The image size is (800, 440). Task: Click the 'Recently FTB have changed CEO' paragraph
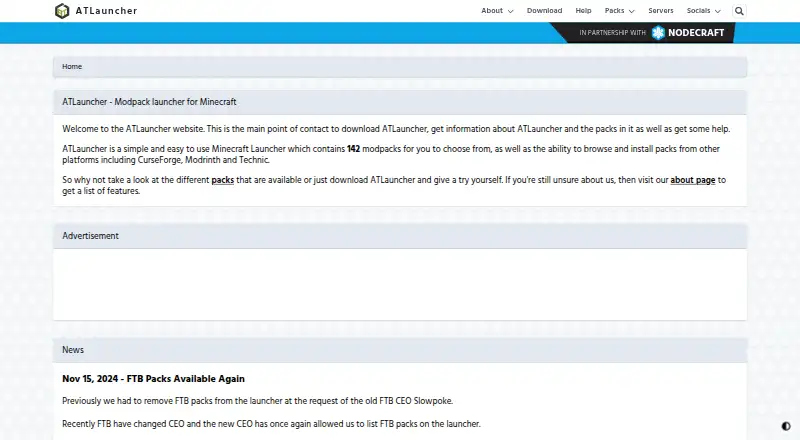pyautogui.click(x=271, y=424)
